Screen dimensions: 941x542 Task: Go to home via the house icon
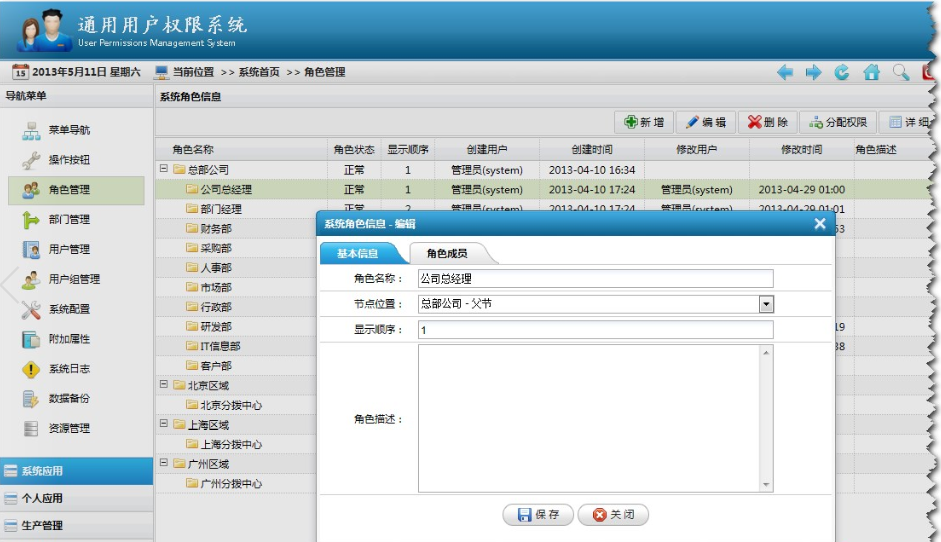(871, 72)
